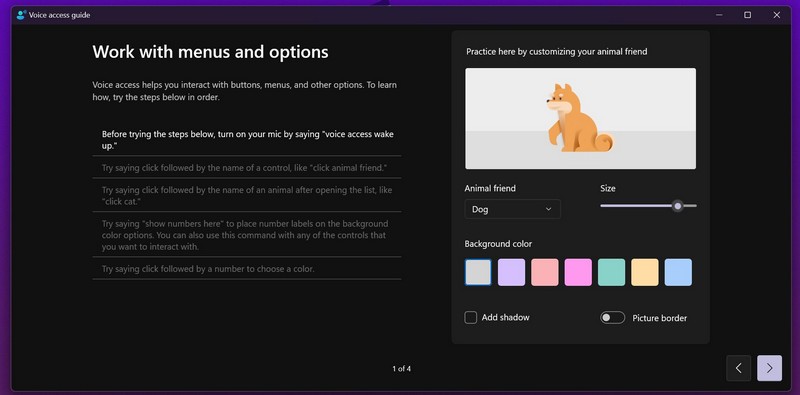Click the Background color label

(498, 244)
